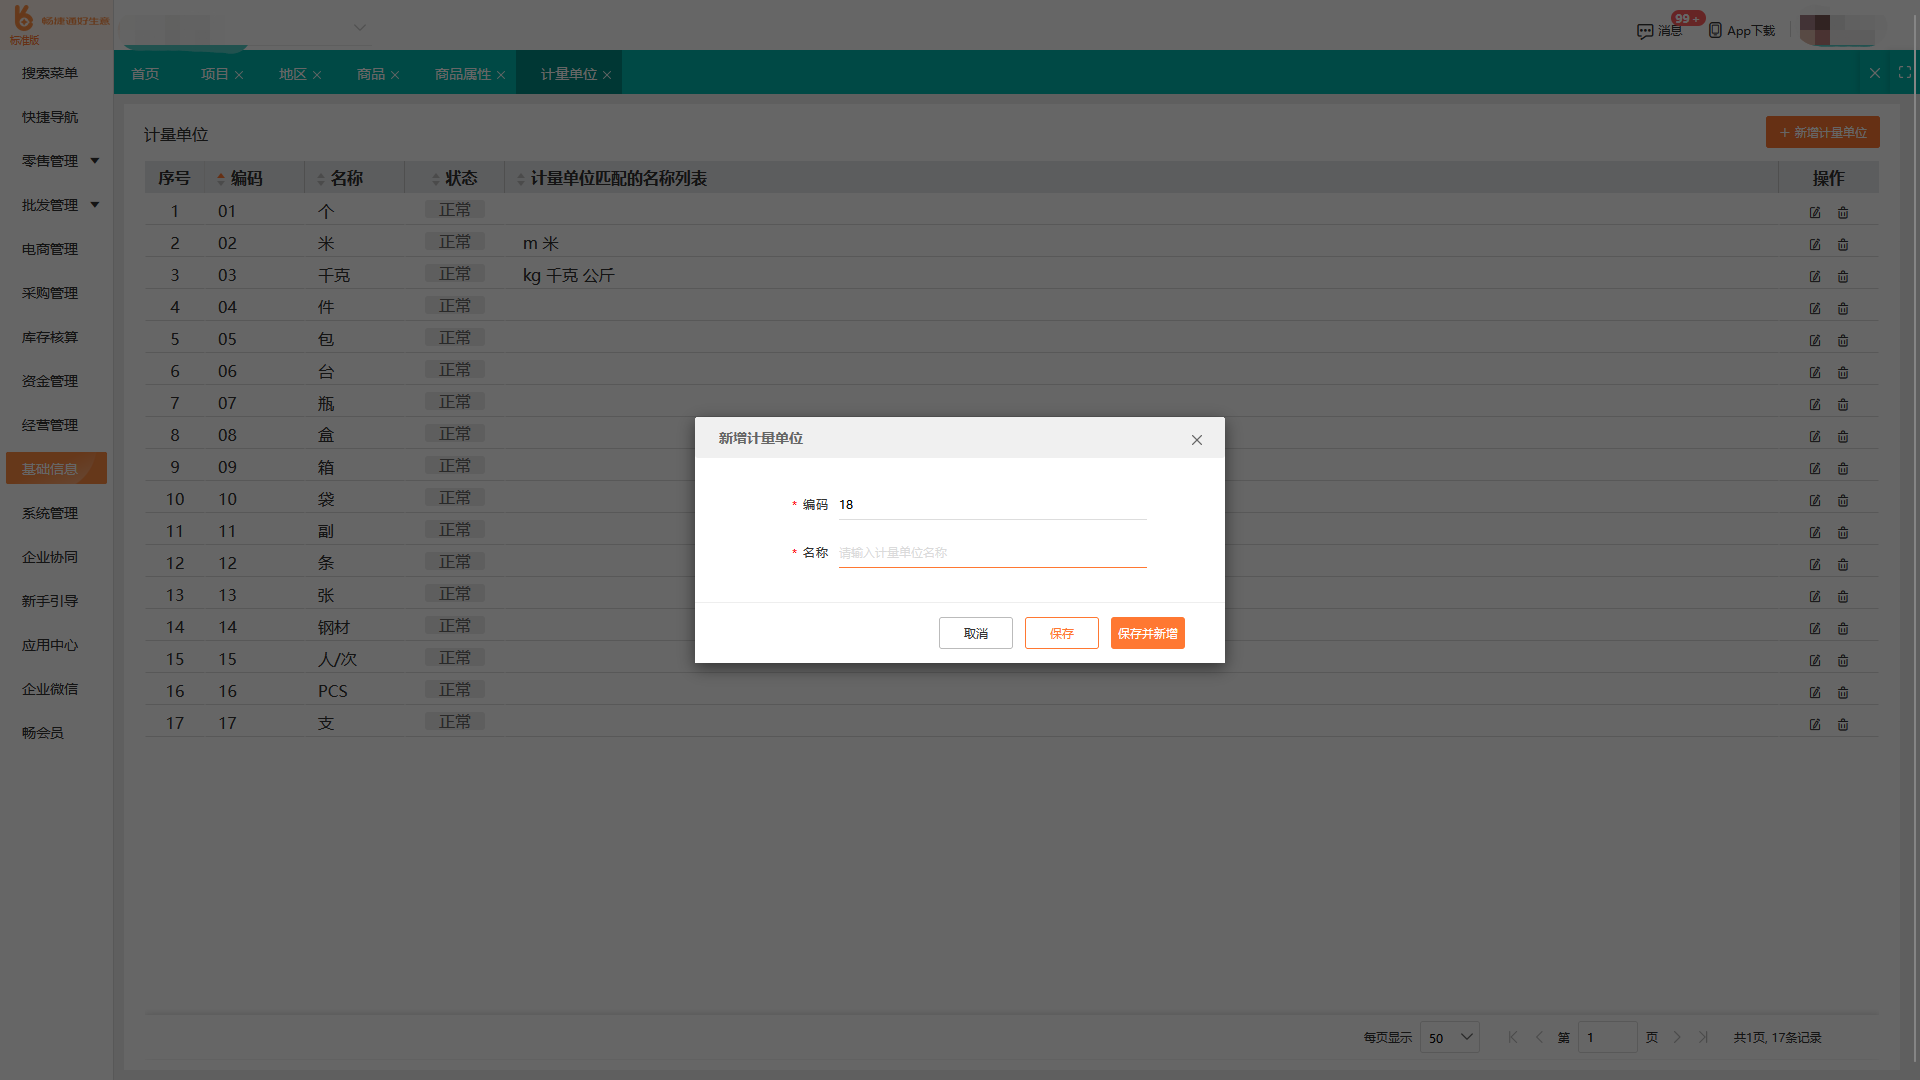Click the delete icon for row 16 PCS
Viewport: 1920px width, 1080px height.
(1844, 691)
